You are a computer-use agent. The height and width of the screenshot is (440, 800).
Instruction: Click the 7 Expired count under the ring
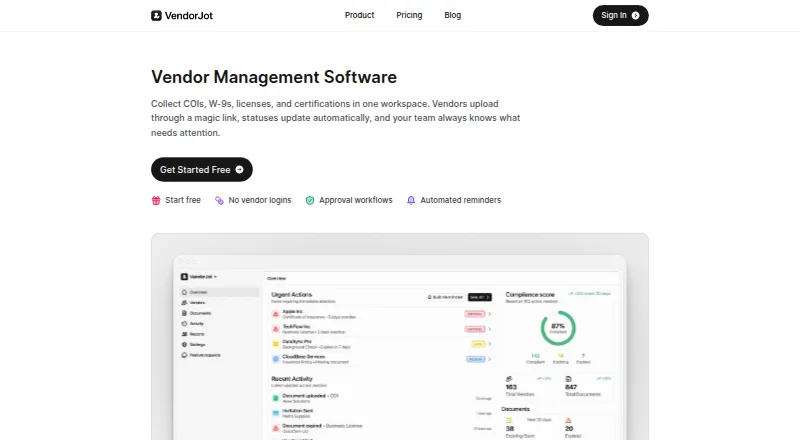[583, 358]
